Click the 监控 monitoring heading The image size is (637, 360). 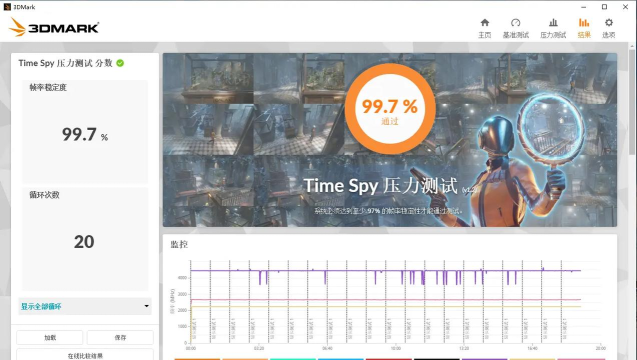[179, 244]
